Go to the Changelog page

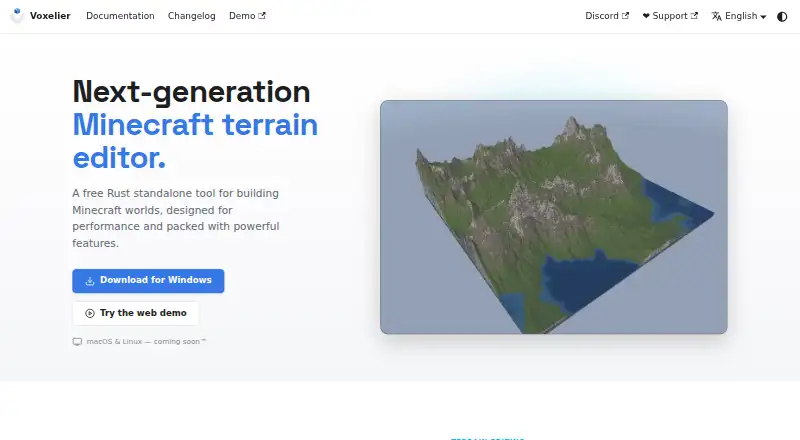point(192,16)
